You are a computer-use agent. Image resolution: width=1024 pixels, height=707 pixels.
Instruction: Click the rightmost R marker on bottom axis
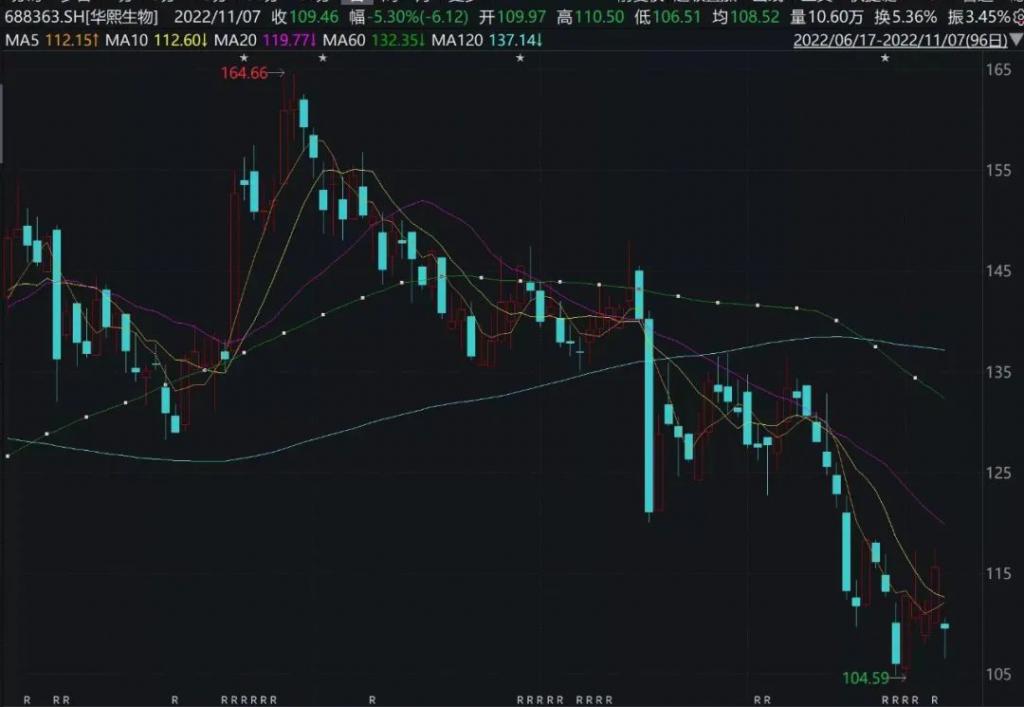click(x=935, y=699)
